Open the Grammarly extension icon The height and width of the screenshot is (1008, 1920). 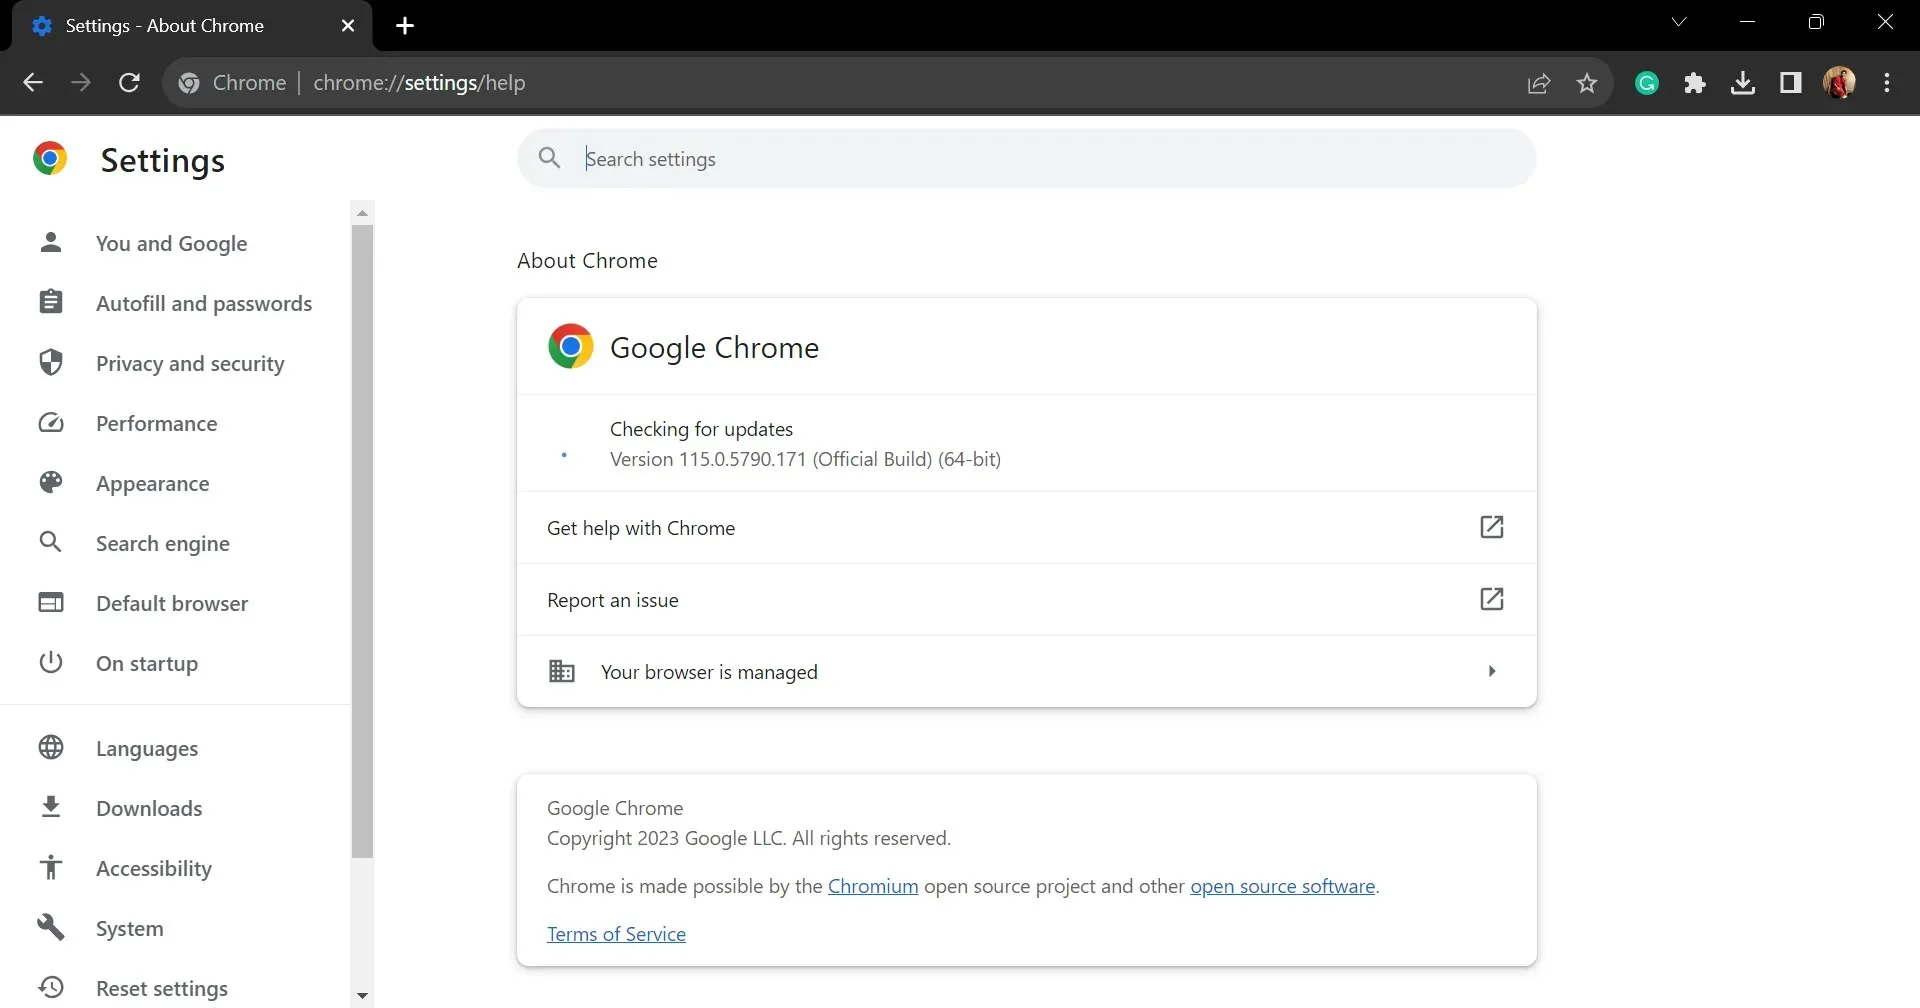pos(1647,83)
